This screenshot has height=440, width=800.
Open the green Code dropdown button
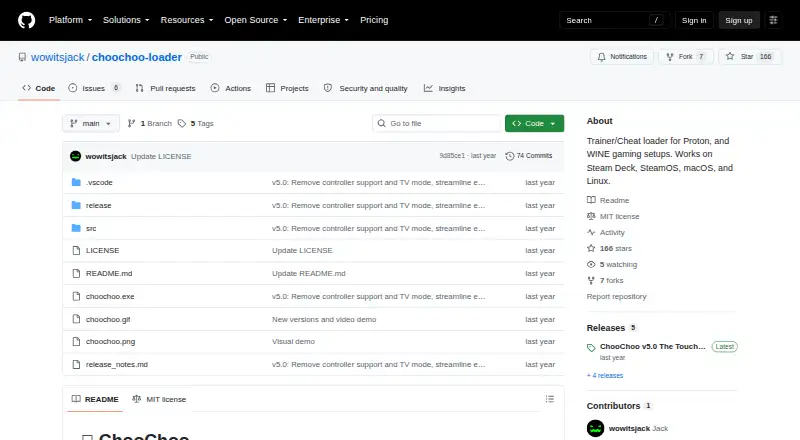tap(534, 124)
